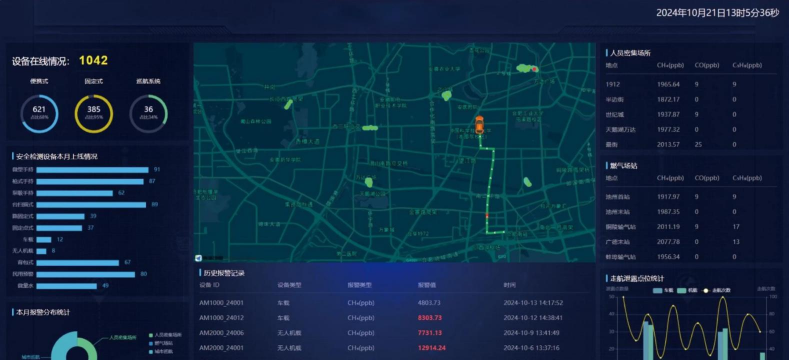Click CH₄ value 1977.32
This screenshot has height=360, width=789.
point(668,129)
